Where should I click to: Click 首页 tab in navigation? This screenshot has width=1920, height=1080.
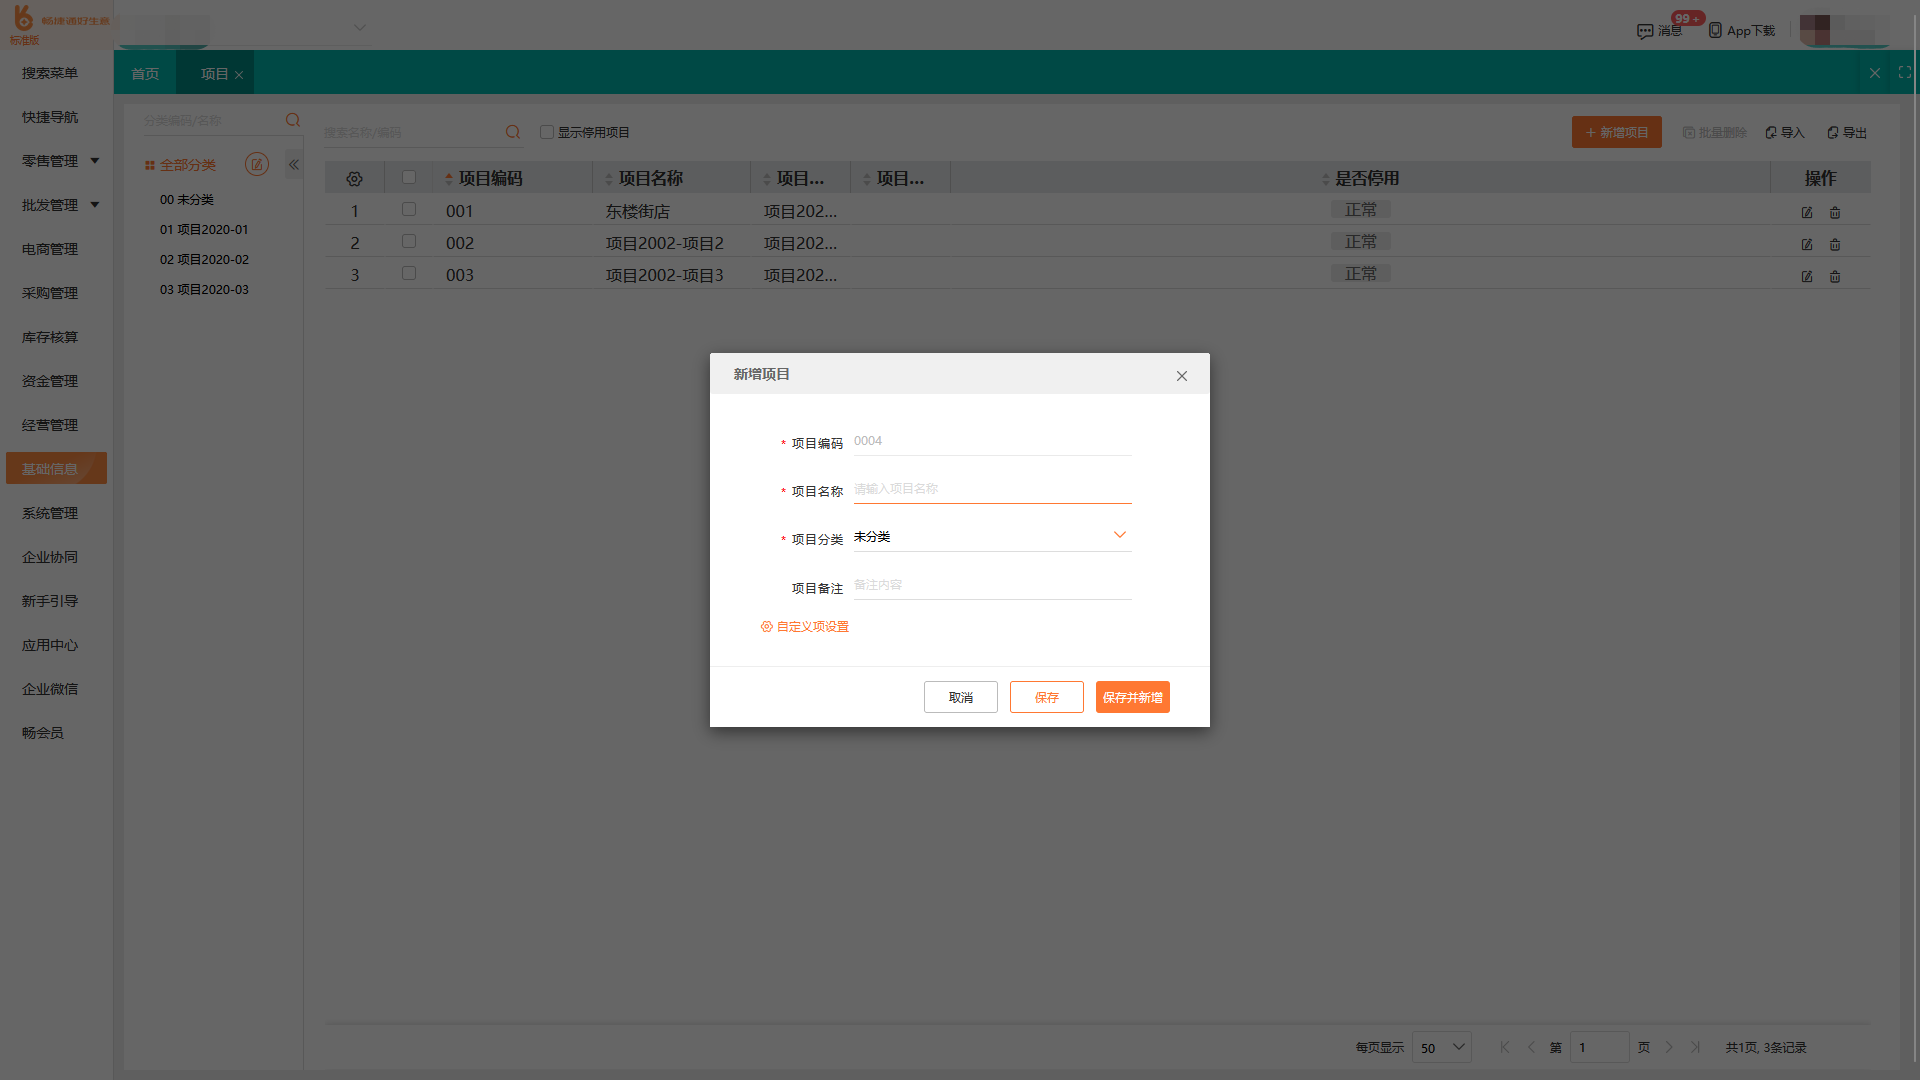pos(145,73)
